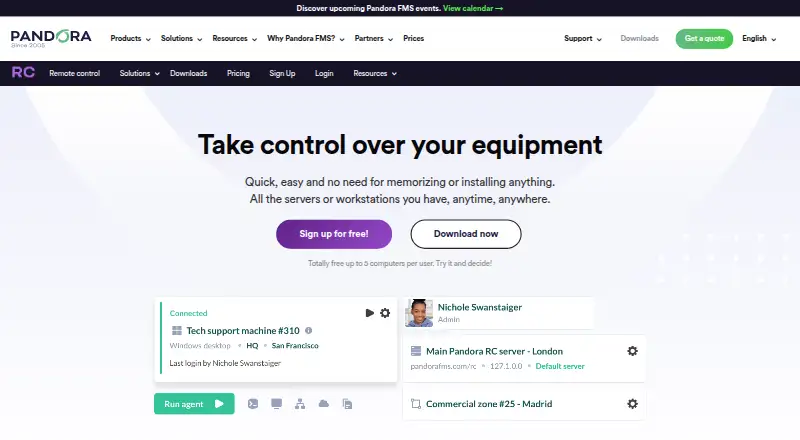Click the network topology icon in agent toolbar
The height and width of the screenshot is (440, 800).
click(x=300, y=404)
